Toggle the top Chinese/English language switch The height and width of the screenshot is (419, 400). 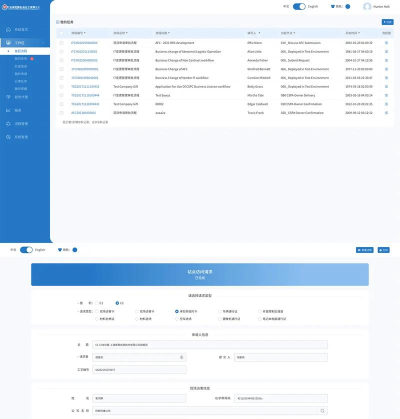299,7
